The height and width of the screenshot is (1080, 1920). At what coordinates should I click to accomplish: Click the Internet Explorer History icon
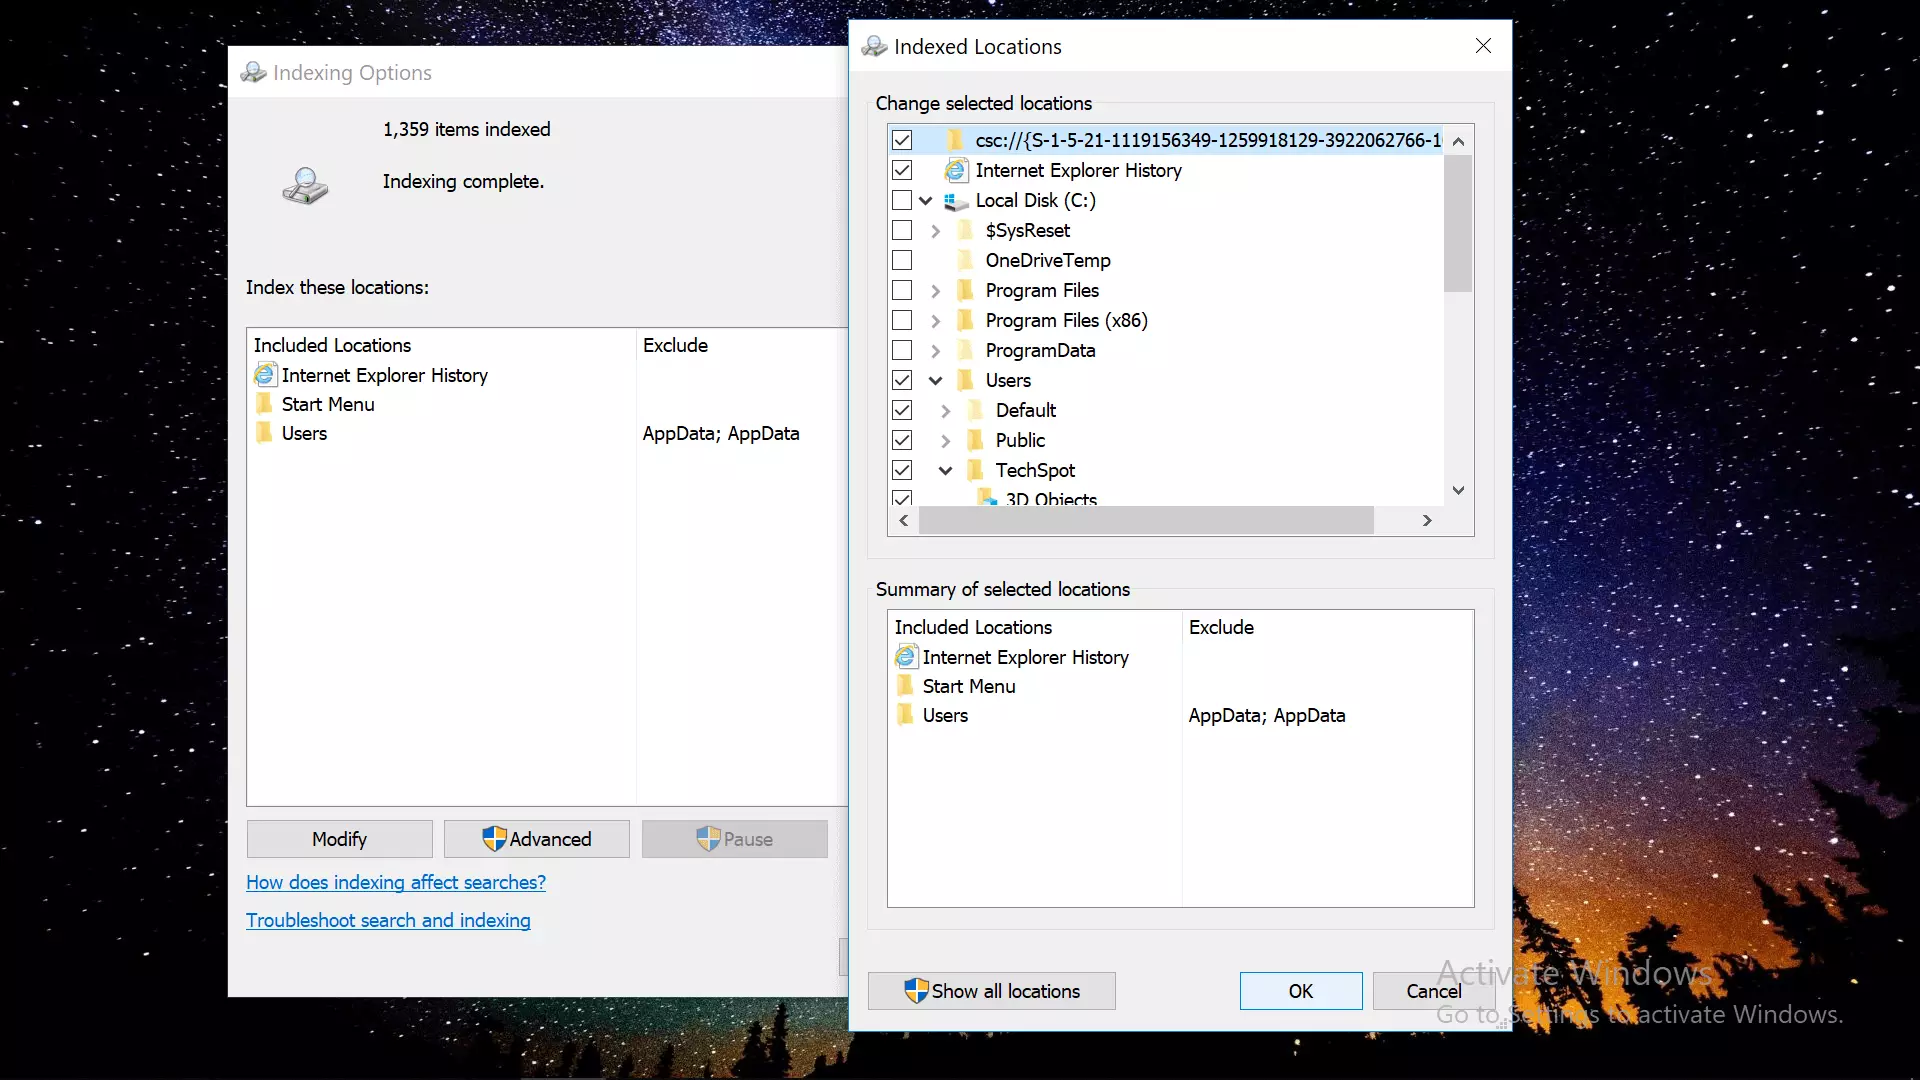click(x=956, y=169)
